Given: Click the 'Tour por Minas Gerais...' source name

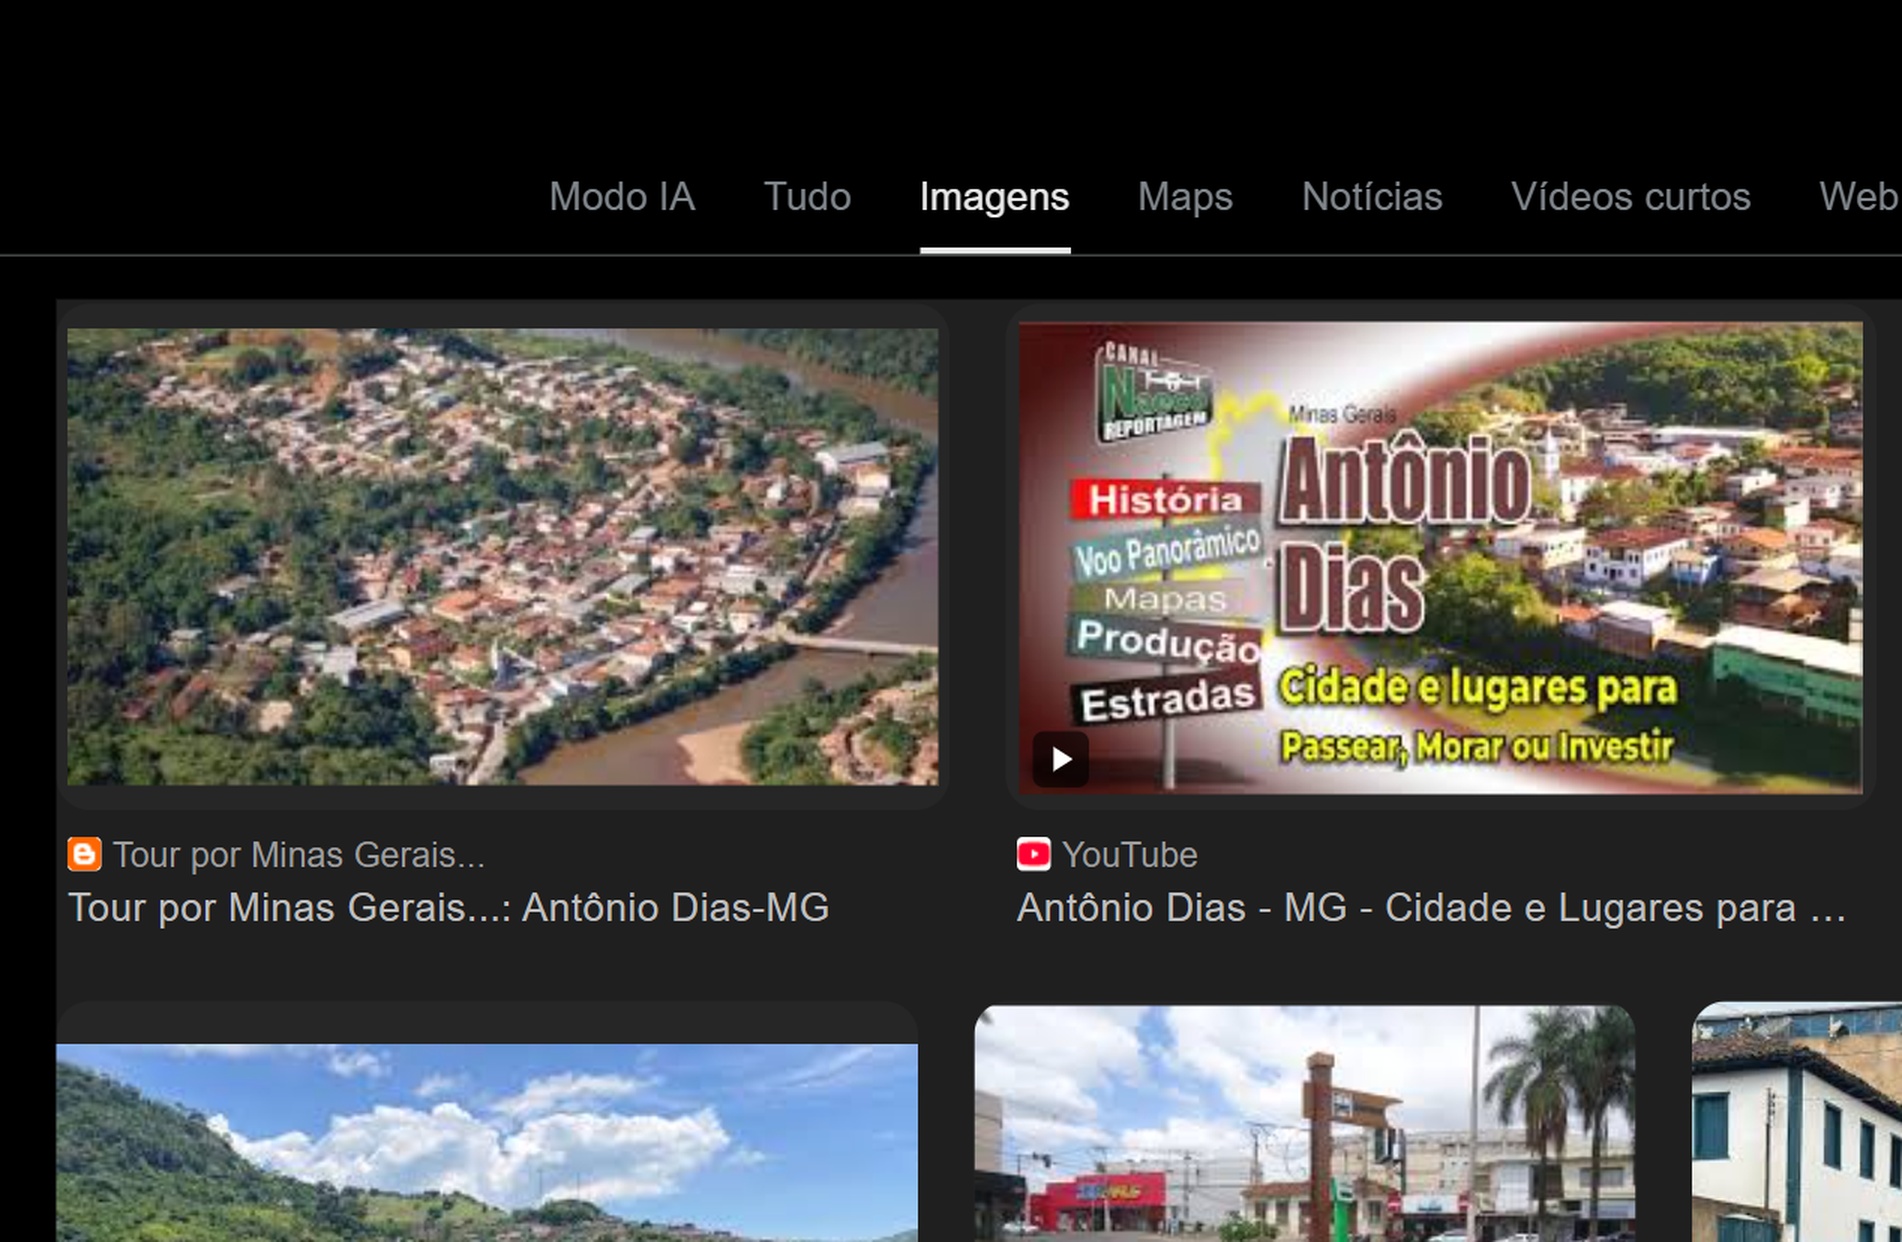Looking at the screenshot, I should (x=298, y=855).
